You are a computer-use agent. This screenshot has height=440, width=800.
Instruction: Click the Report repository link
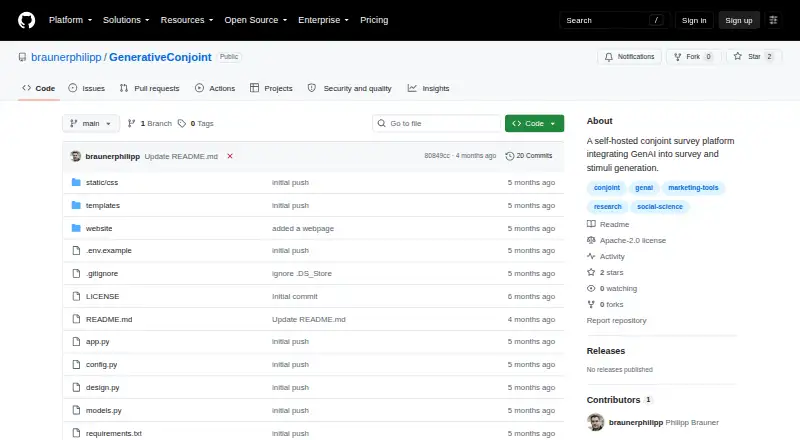pos(616,321)
